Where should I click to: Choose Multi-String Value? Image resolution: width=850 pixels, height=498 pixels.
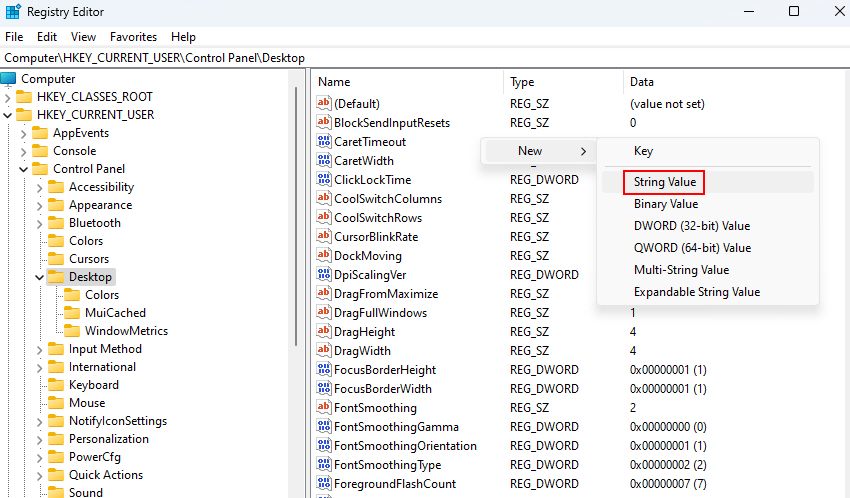coord(707,270)
